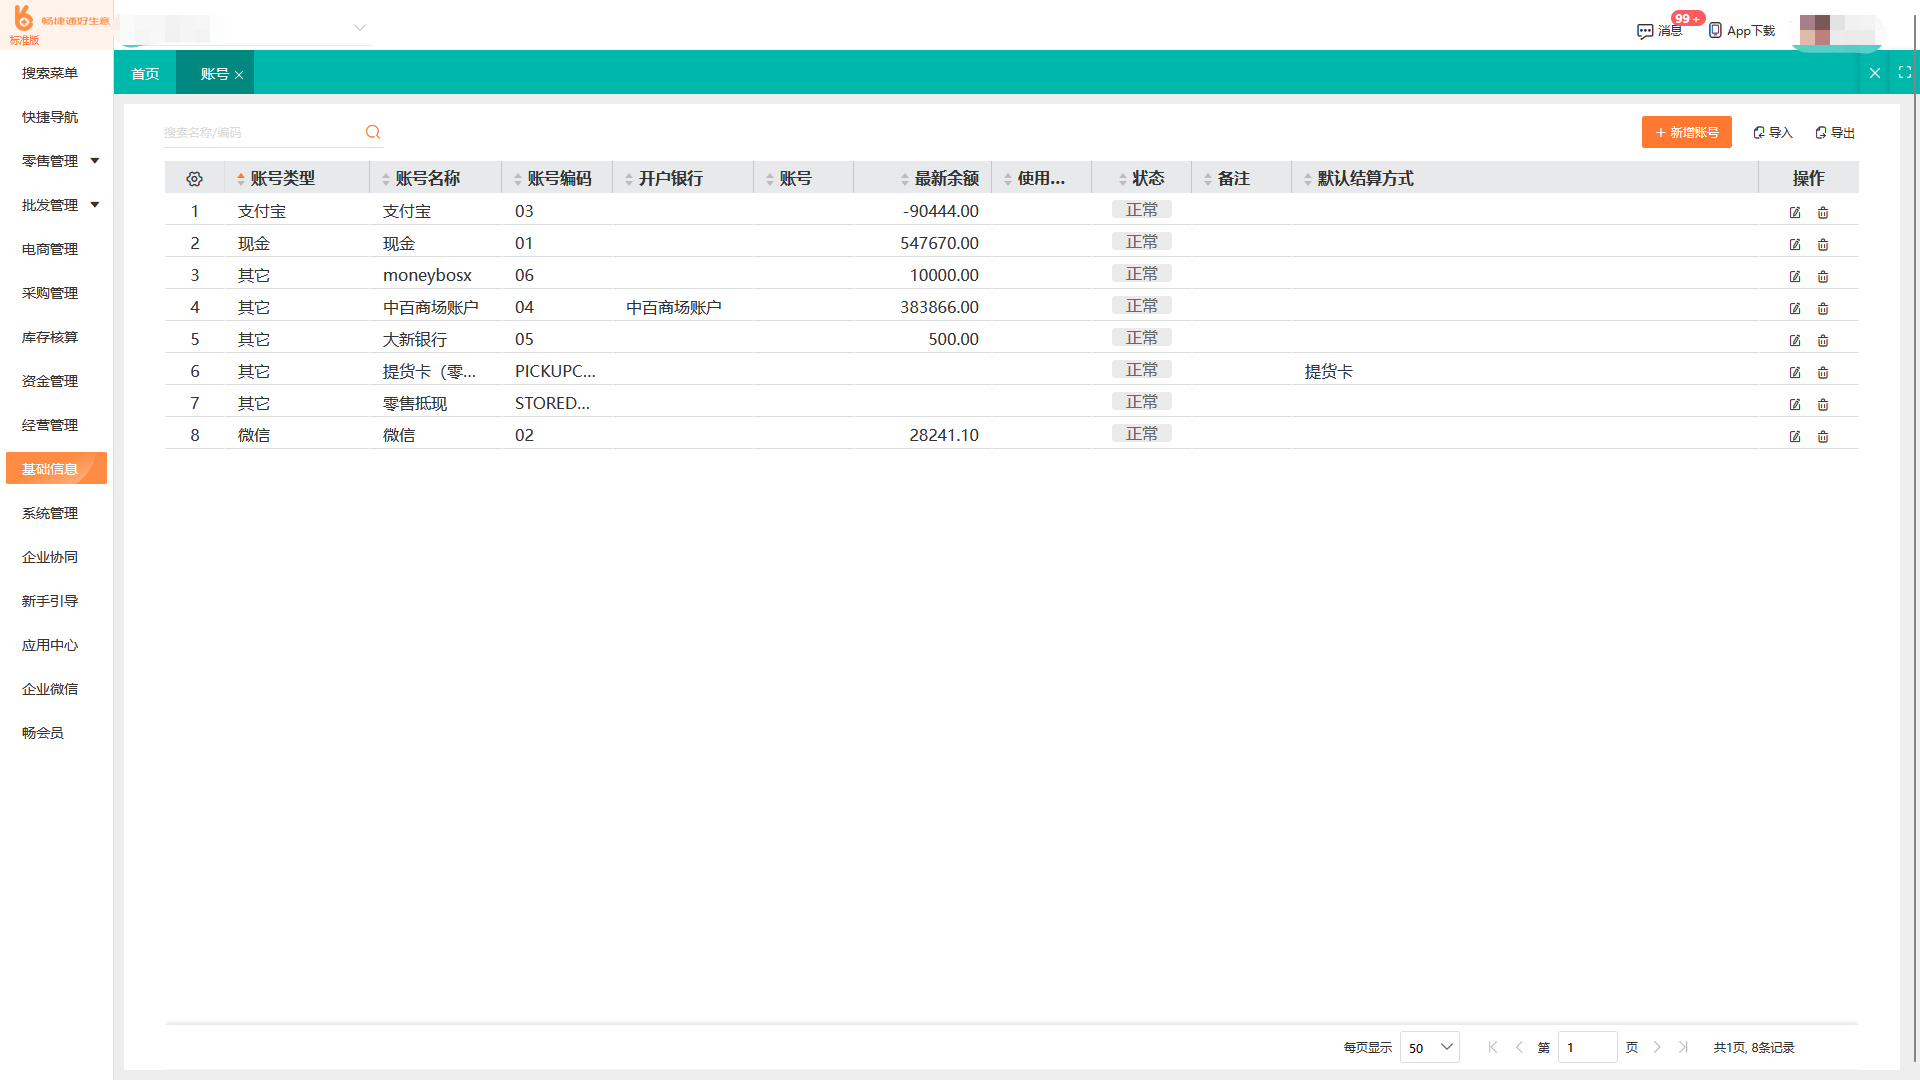Click the edit icon for 微信 account
Image resolution: width=1920 pixels, height=1080 pixels.
coord(1795,434)
